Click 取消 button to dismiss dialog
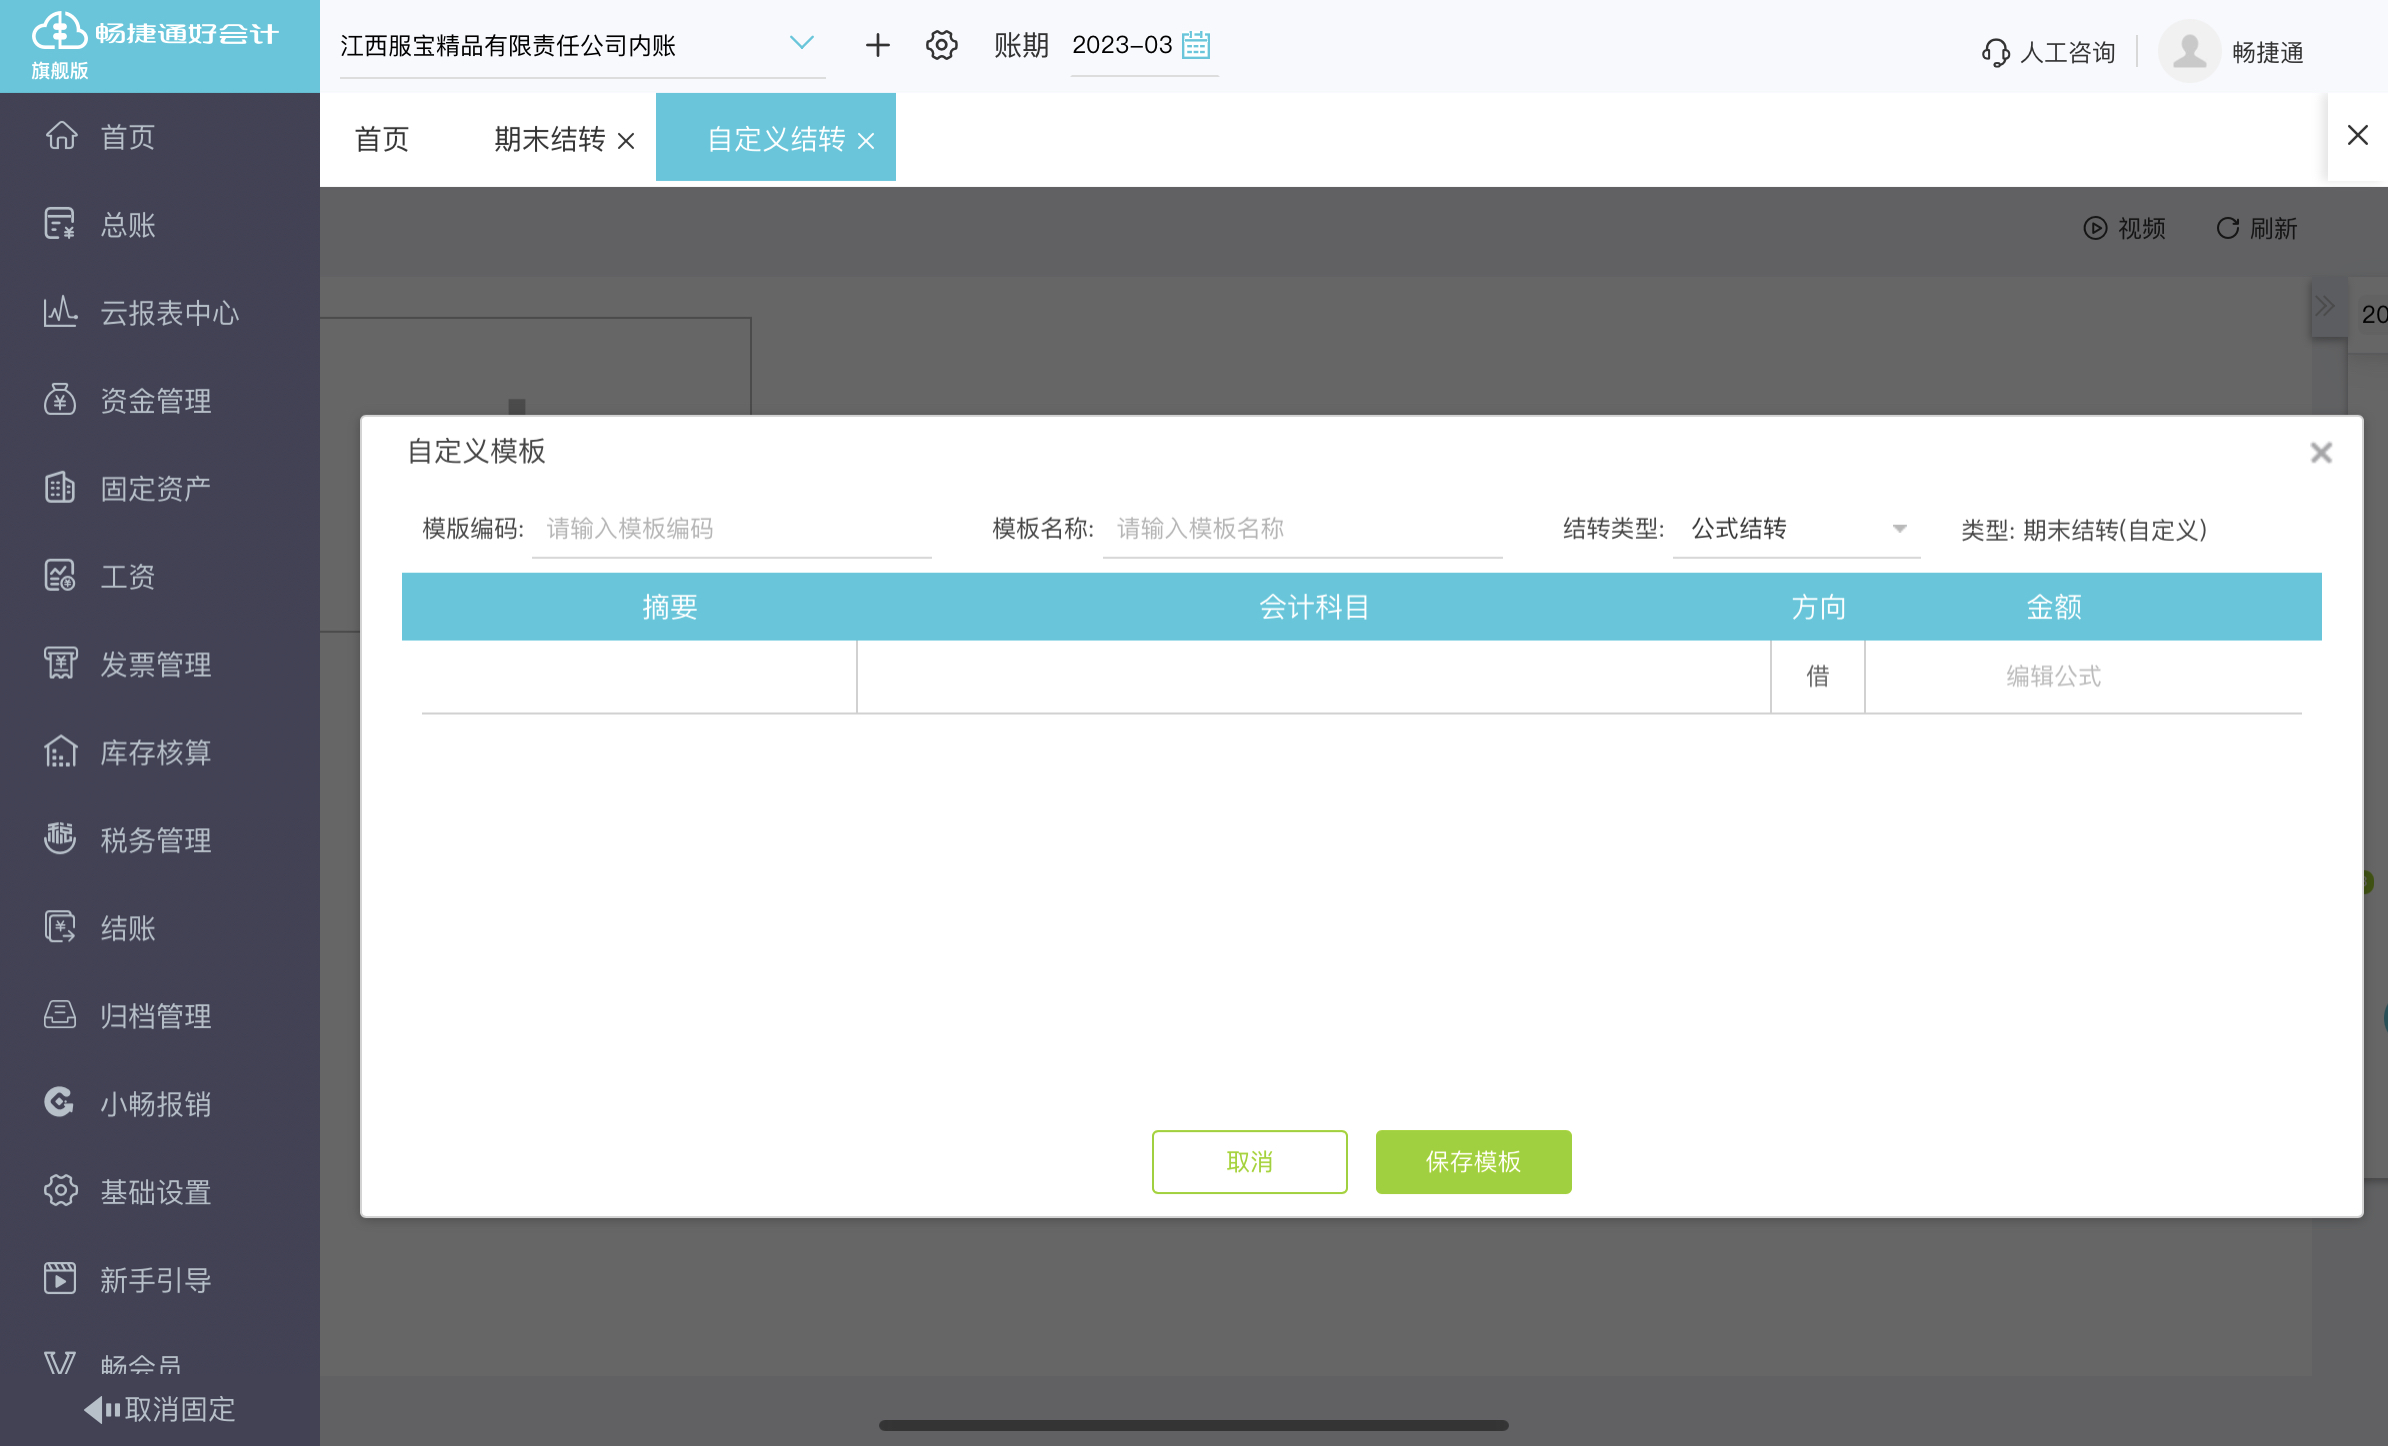Image resolution: width=2388 pixels, height=1446 pixels. (1250, 1161)
